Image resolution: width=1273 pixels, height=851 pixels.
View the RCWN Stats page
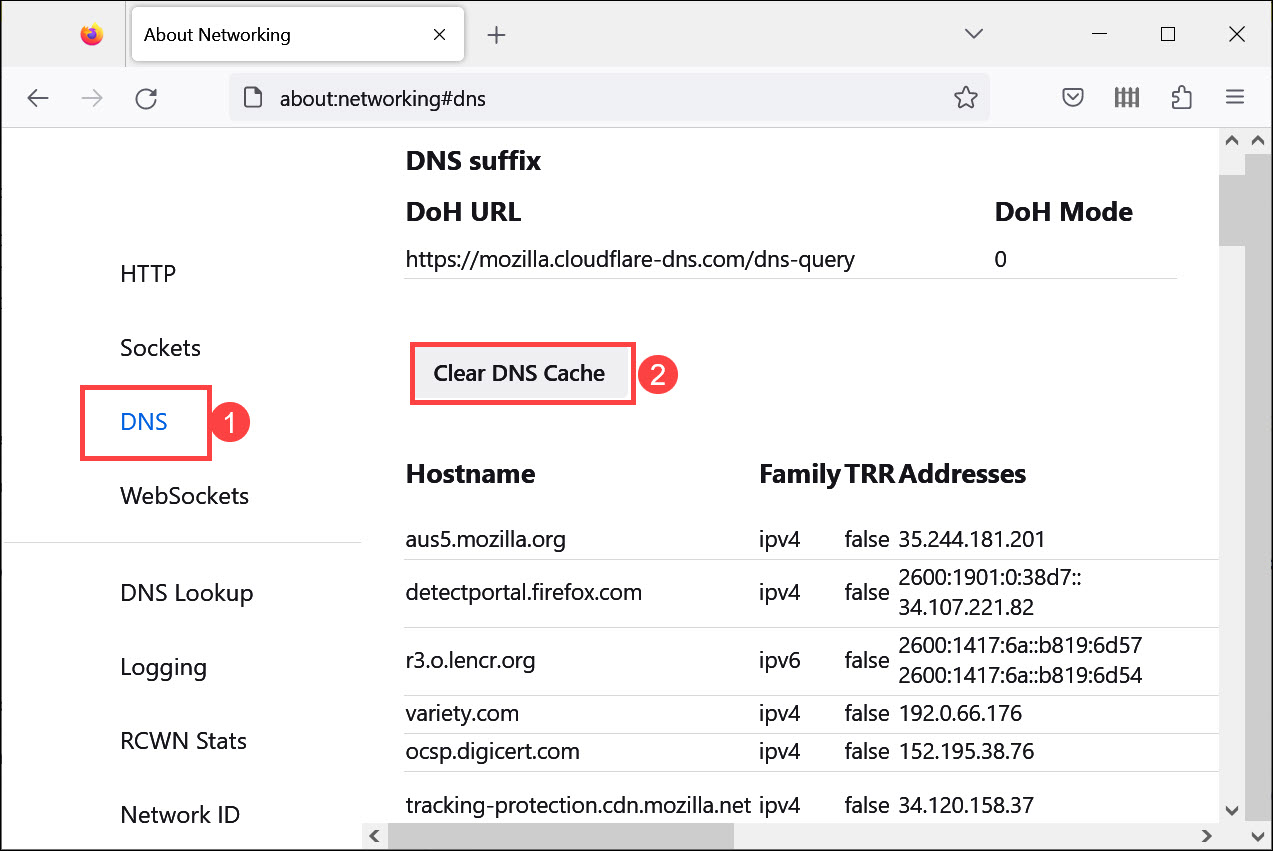point(183,740)
